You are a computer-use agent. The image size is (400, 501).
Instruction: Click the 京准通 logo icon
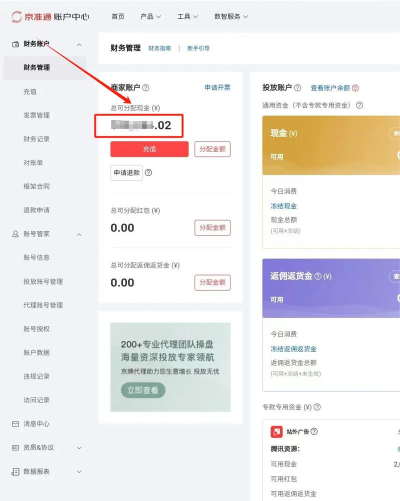17,16
